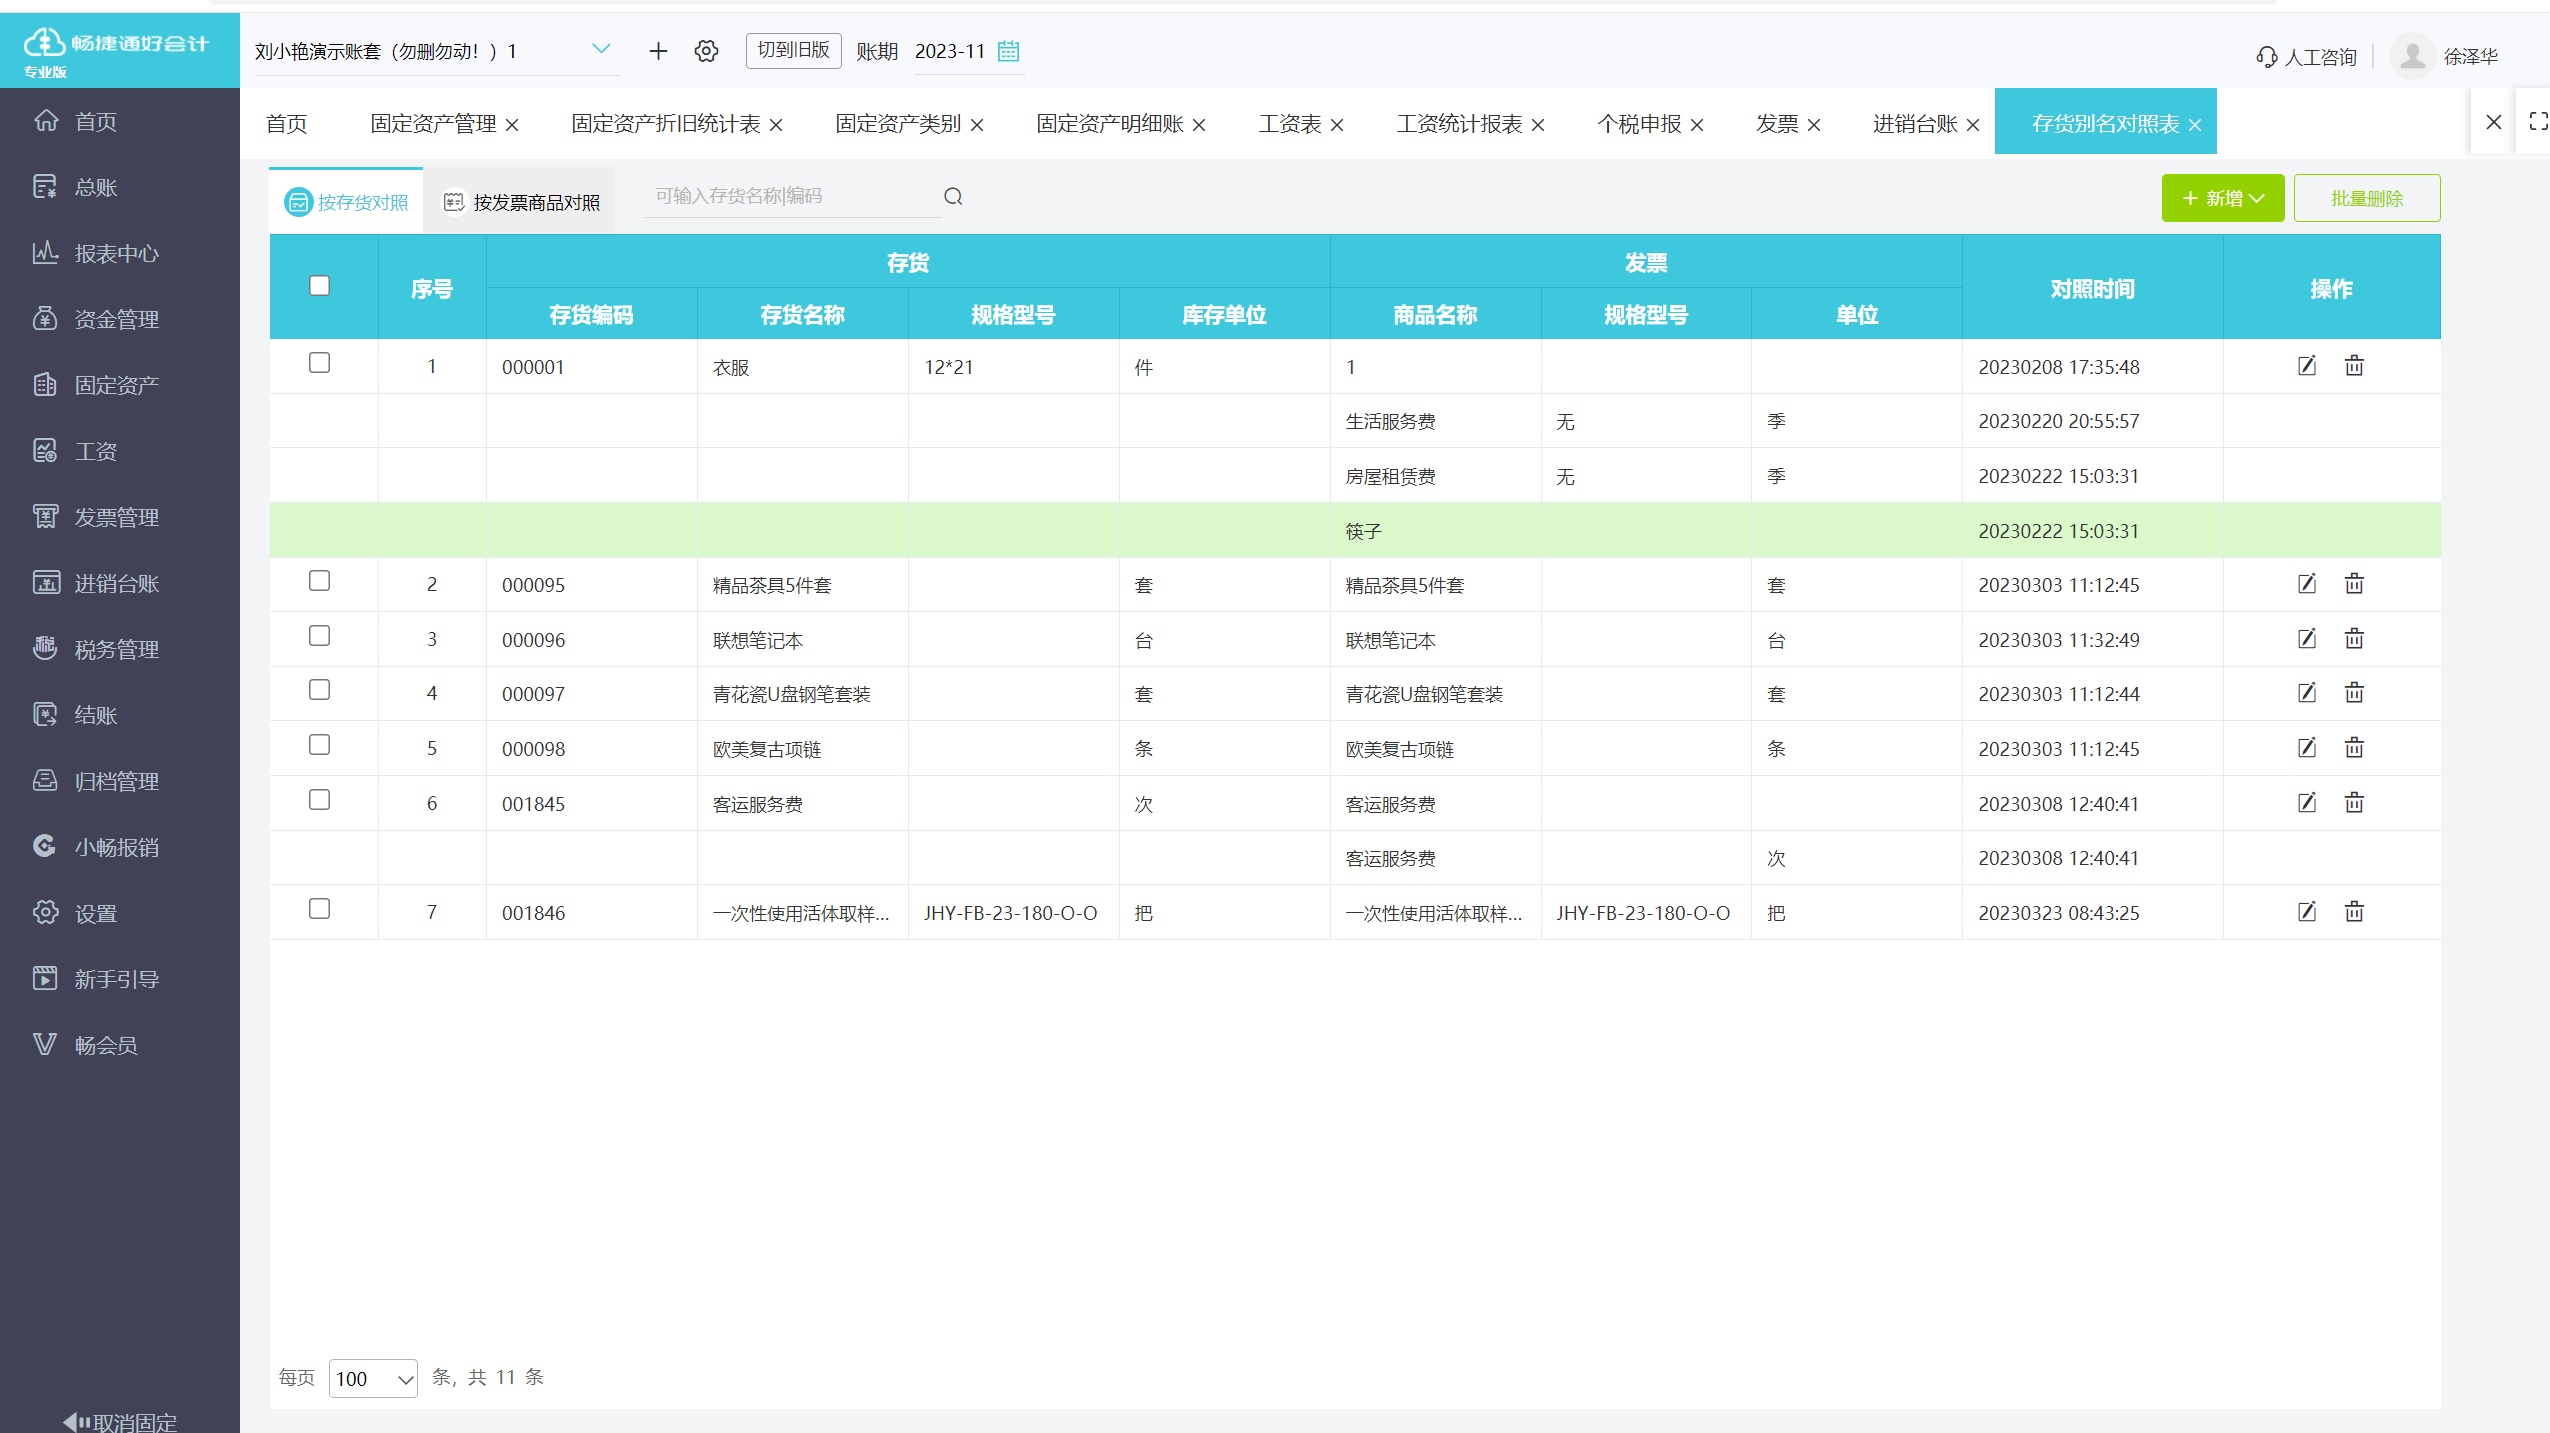Screen dimensions: 2550x1433
Task: Click delete icon for row 000097
Action: pyautogui.click(x=2354, y=694)
